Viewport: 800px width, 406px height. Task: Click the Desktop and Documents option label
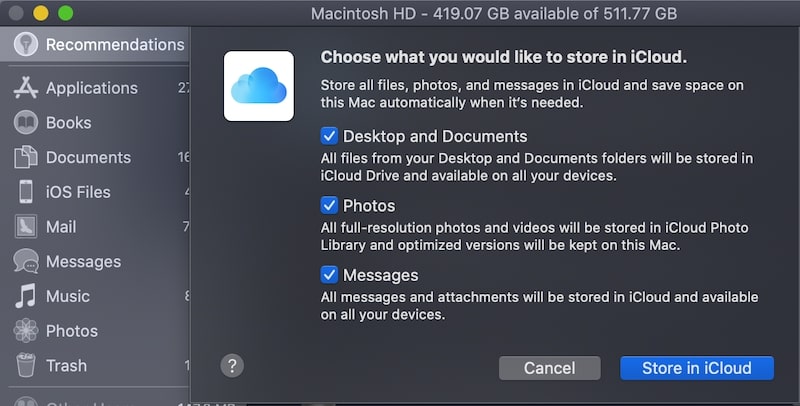[435, 136]
